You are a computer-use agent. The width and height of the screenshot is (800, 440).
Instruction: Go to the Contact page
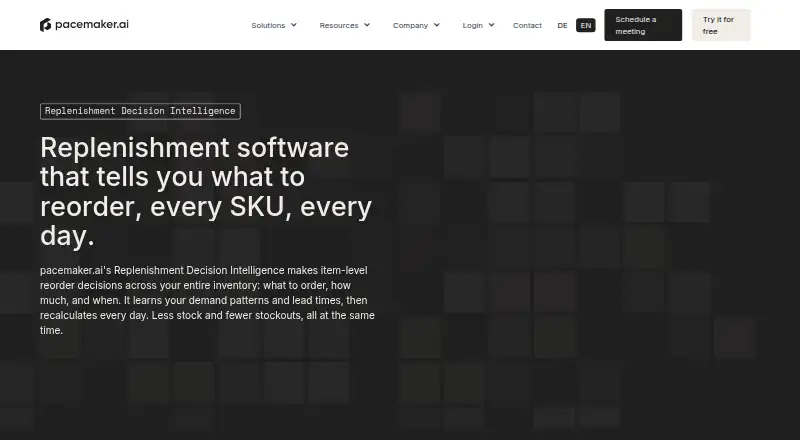[x=527, y=25]
